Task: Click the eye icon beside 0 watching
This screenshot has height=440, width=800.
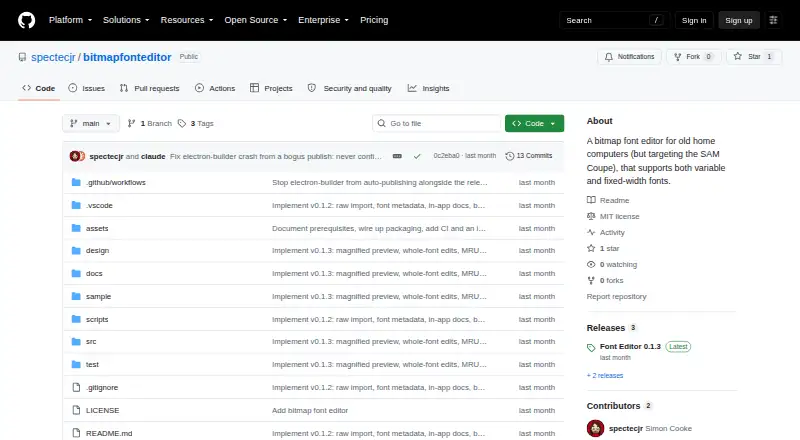Action: pyautogui.click(x=591, y=264)
